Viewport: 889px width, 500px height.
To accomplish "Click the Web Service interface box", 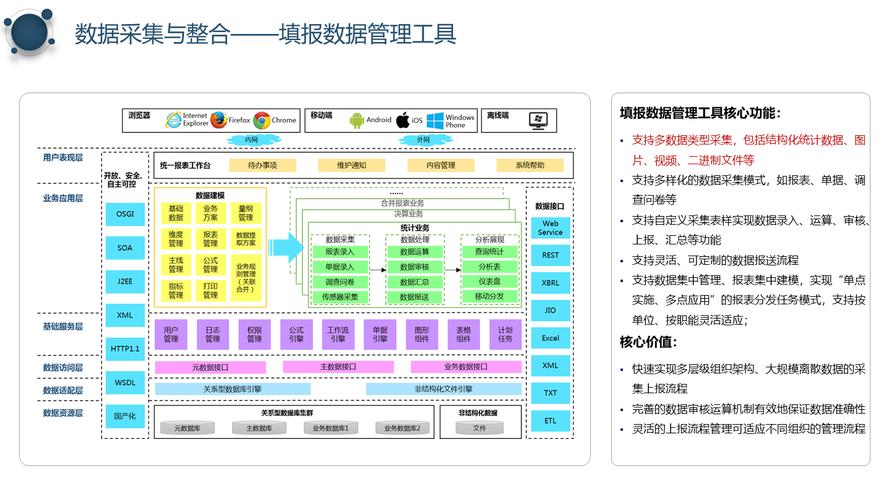I will [550, 227].
